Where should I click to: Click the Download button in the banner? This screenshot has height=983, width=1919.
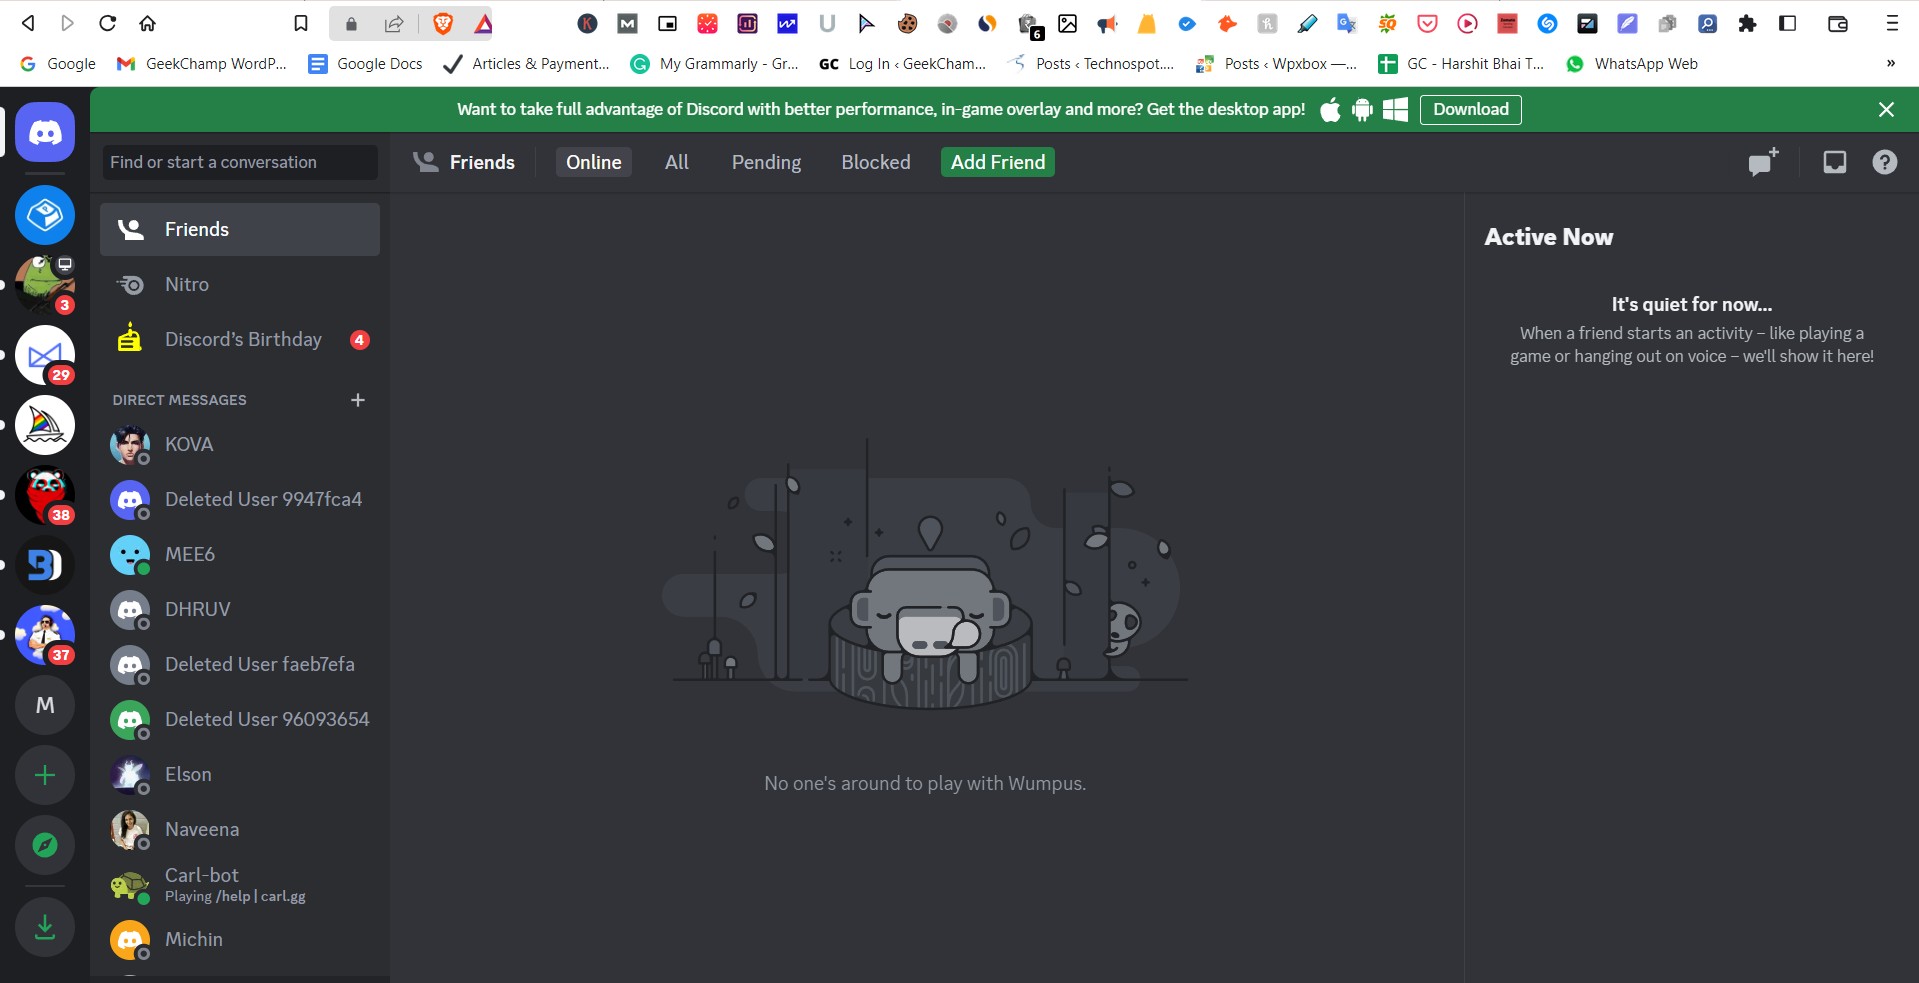click(x=1470, y=109)
